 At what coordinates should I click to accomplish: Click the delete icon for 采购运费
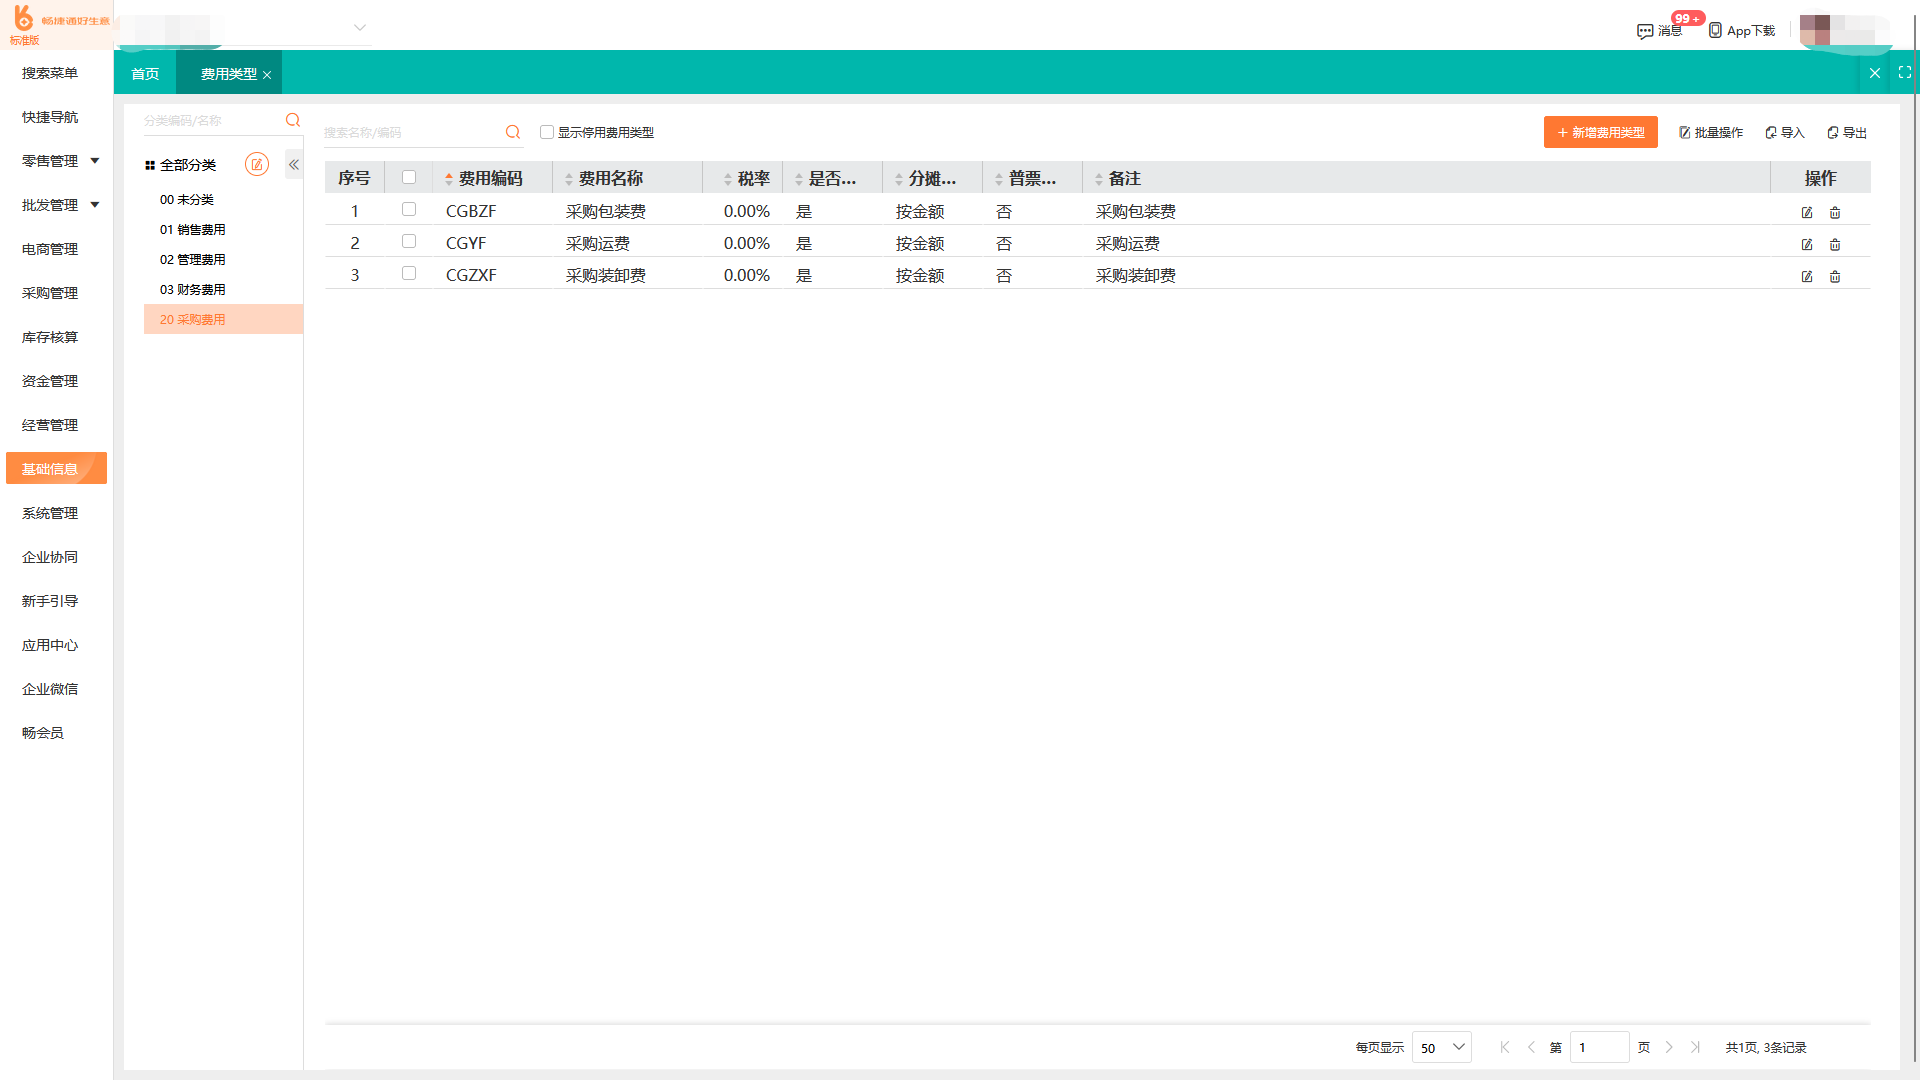[1836, 243]
